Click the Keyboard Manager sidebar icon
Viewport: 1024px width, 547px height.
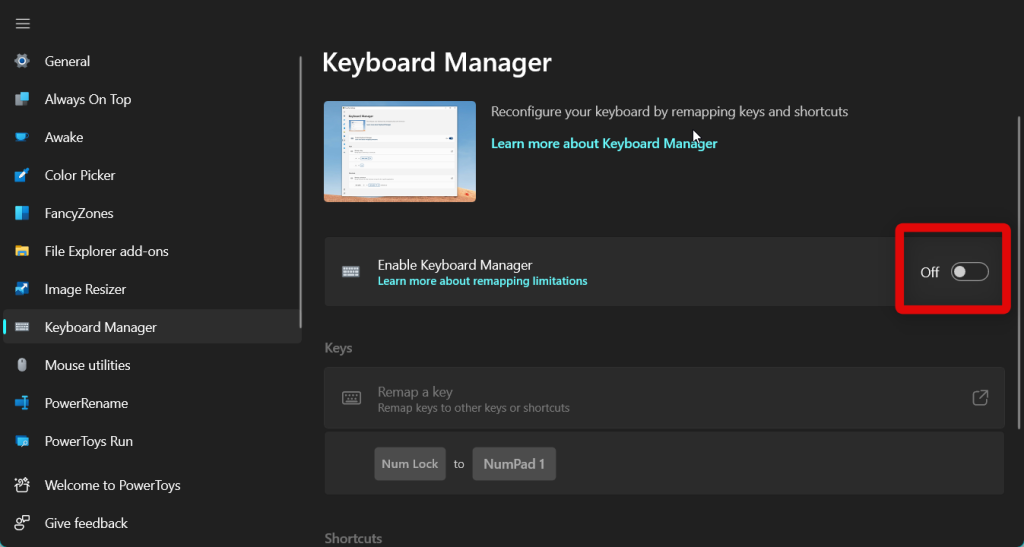click(x=22, y=327)
